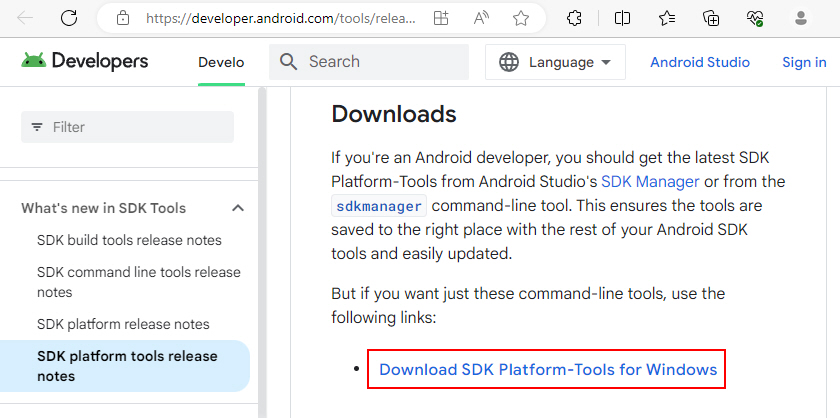The width and height of the screenshot is (840, 418).
Task: Open the apps grid icon in address bar
Action: (441, 19)
